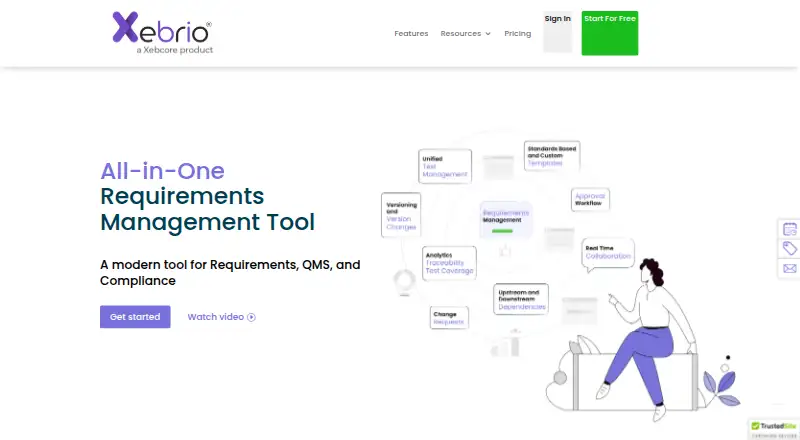Open the calendar scheduling side icon
This screenshot has width=800, height=440.
tap(790, 229)
